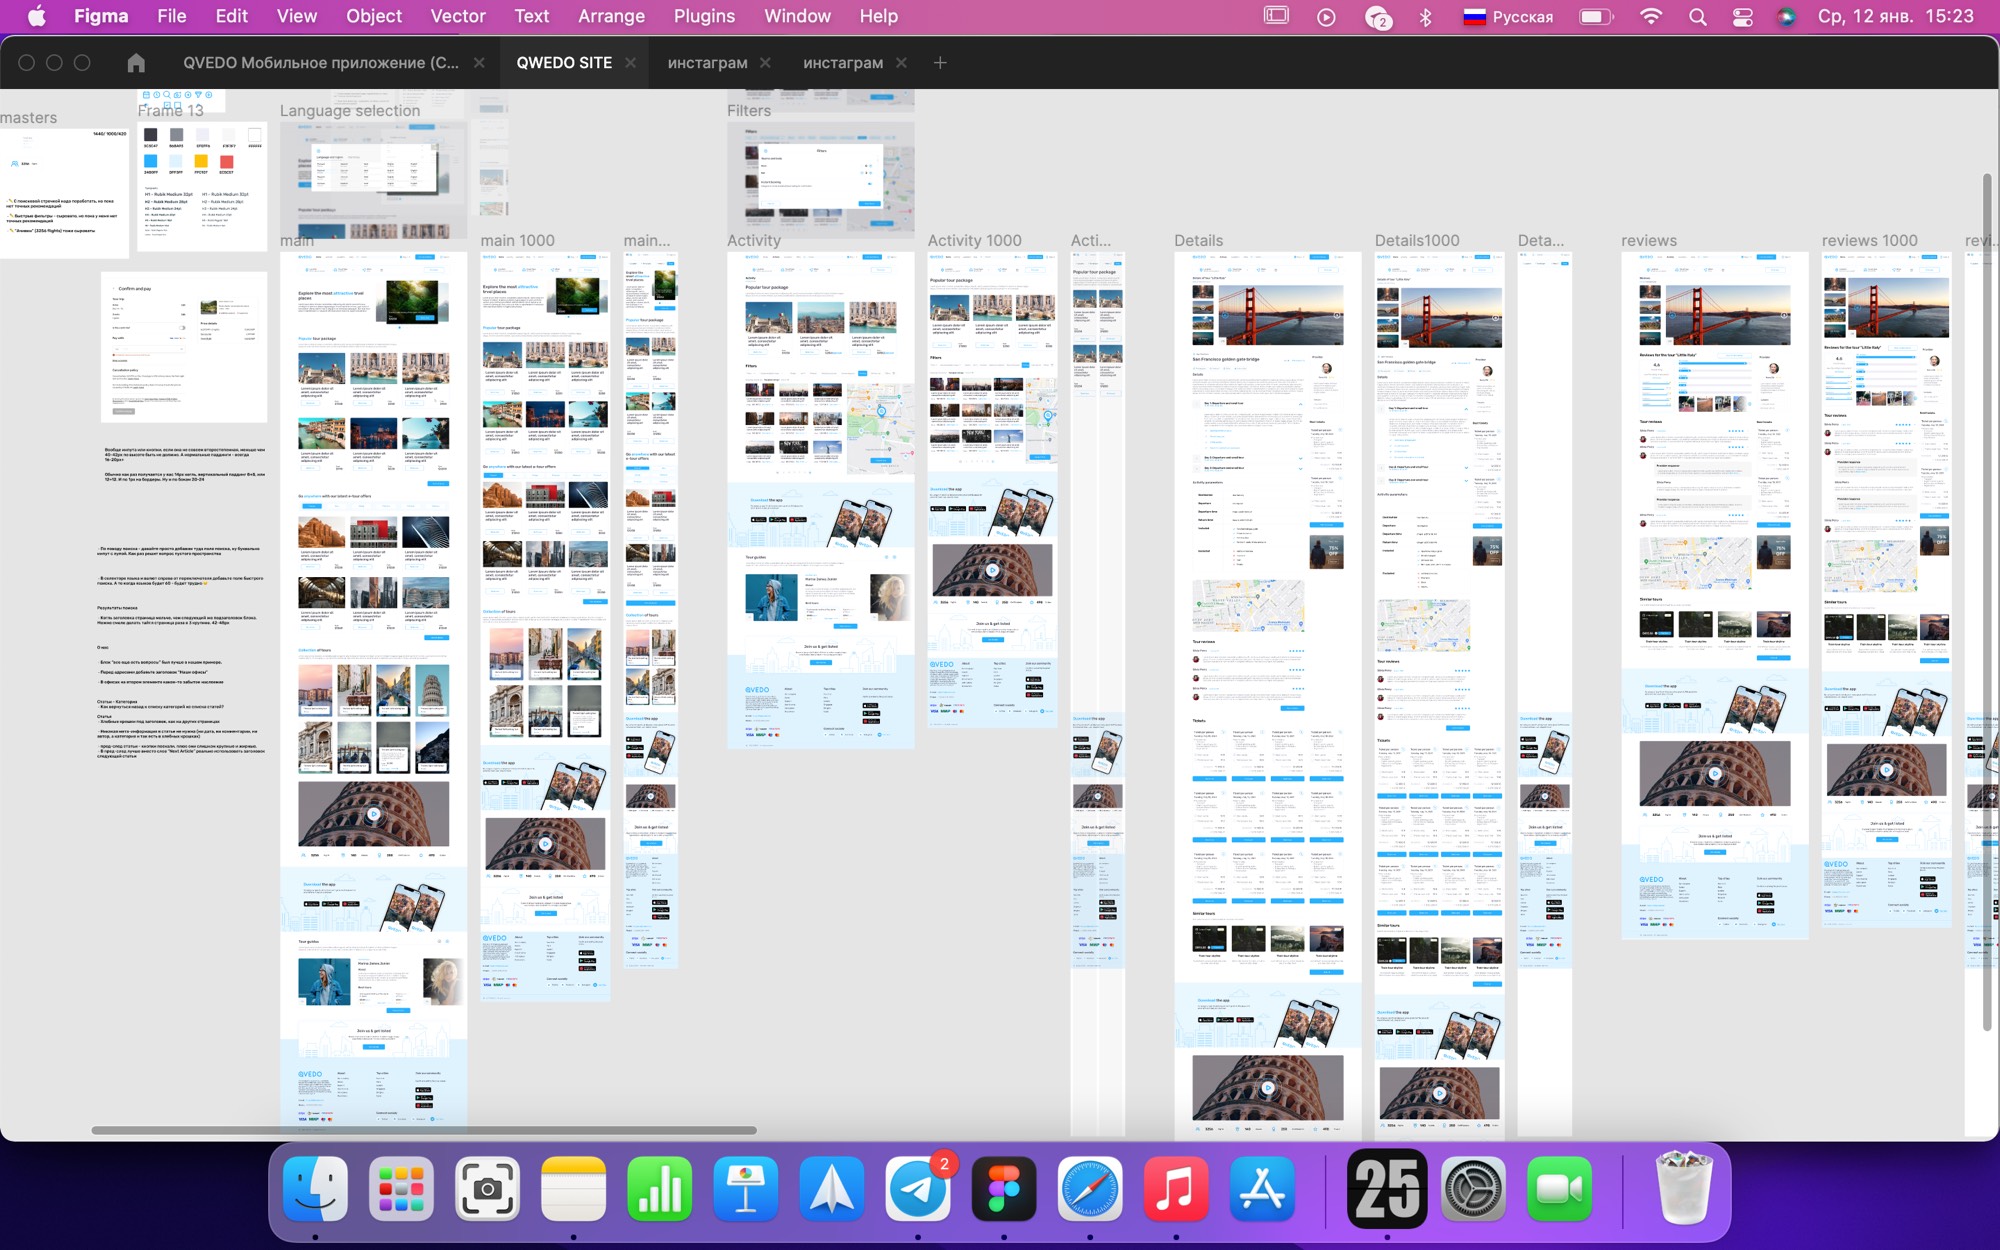Select the Text tool in menu bar
This screenshot has width=2000, height=1250.
(x=531, y=16)
